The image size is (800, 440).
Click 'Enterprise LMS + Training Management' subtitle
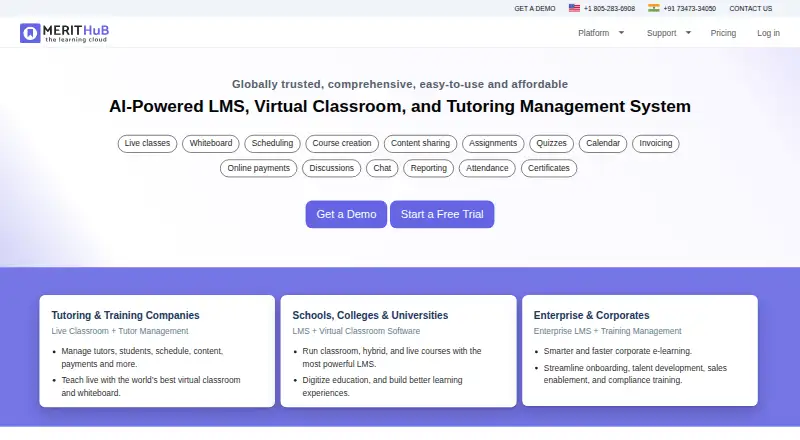(x=608, y=331)
